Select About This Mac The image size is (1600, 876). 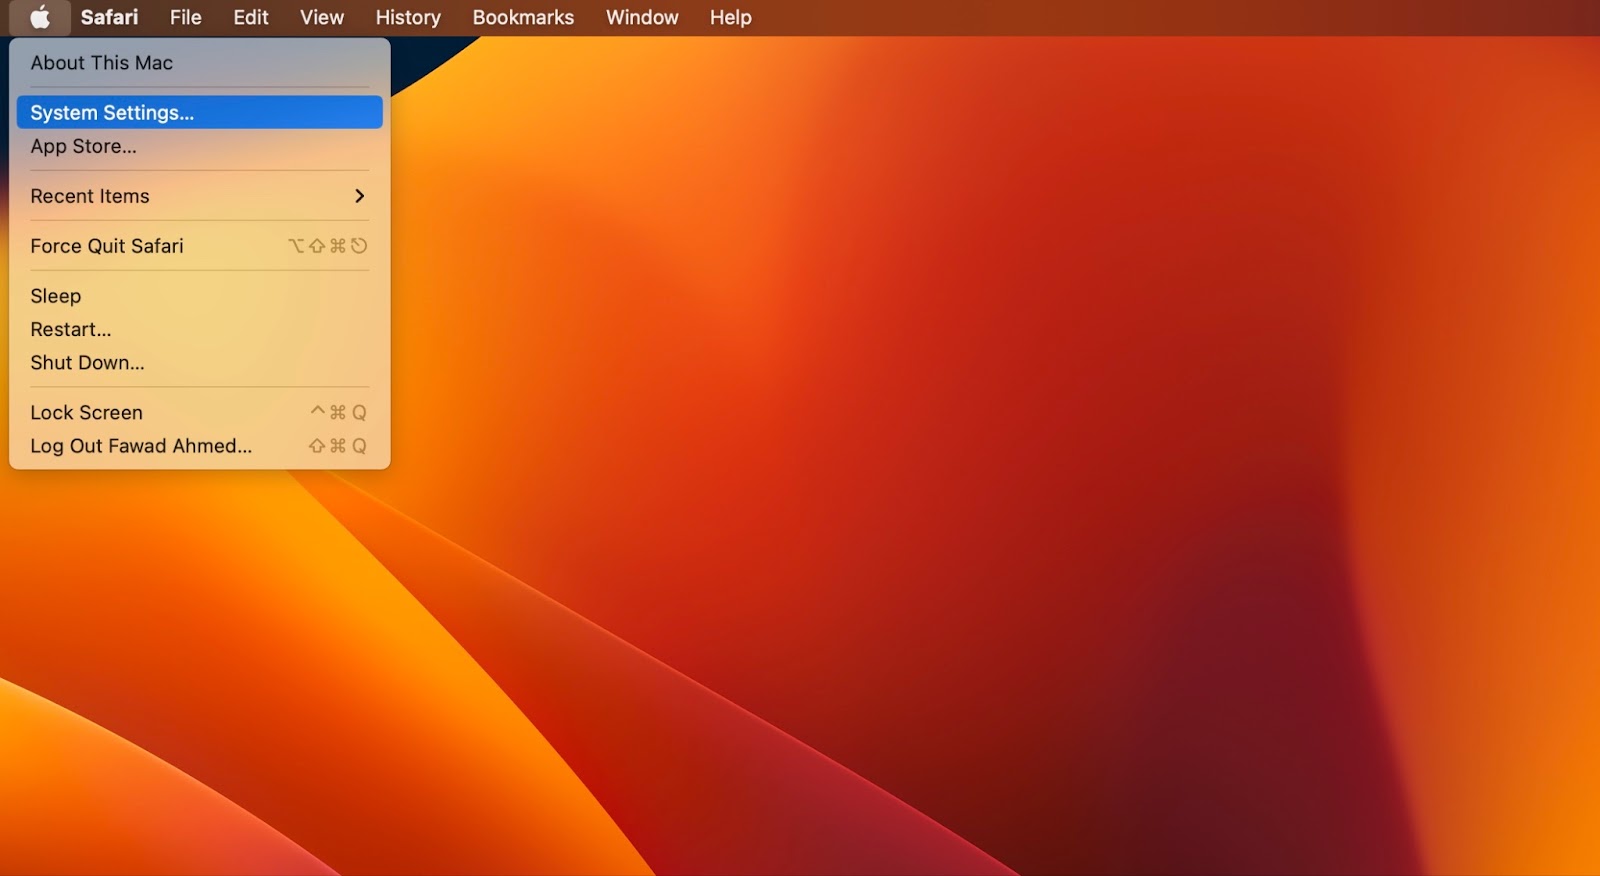(101, 63)
